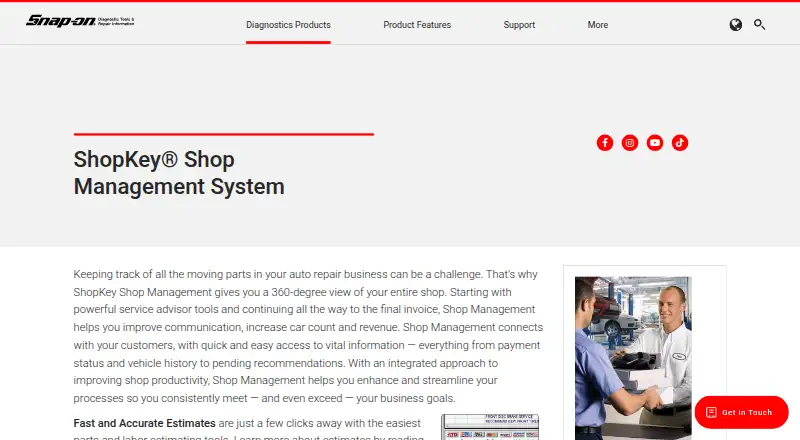
Task: Open the estimate screenshot thumbnail
Action: [490, 427]
